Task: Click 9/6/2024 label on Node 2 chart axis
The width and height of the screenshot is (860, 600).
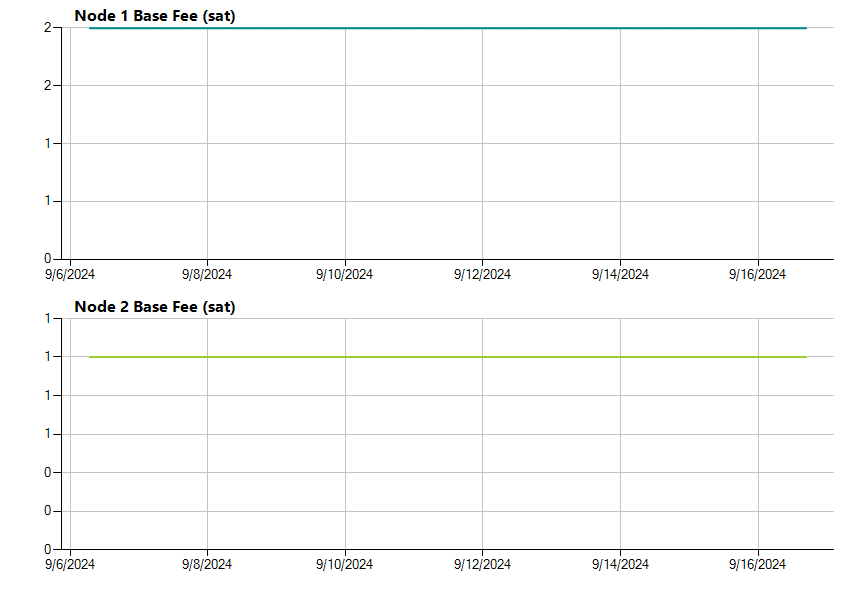Action: tap(69, 565)
